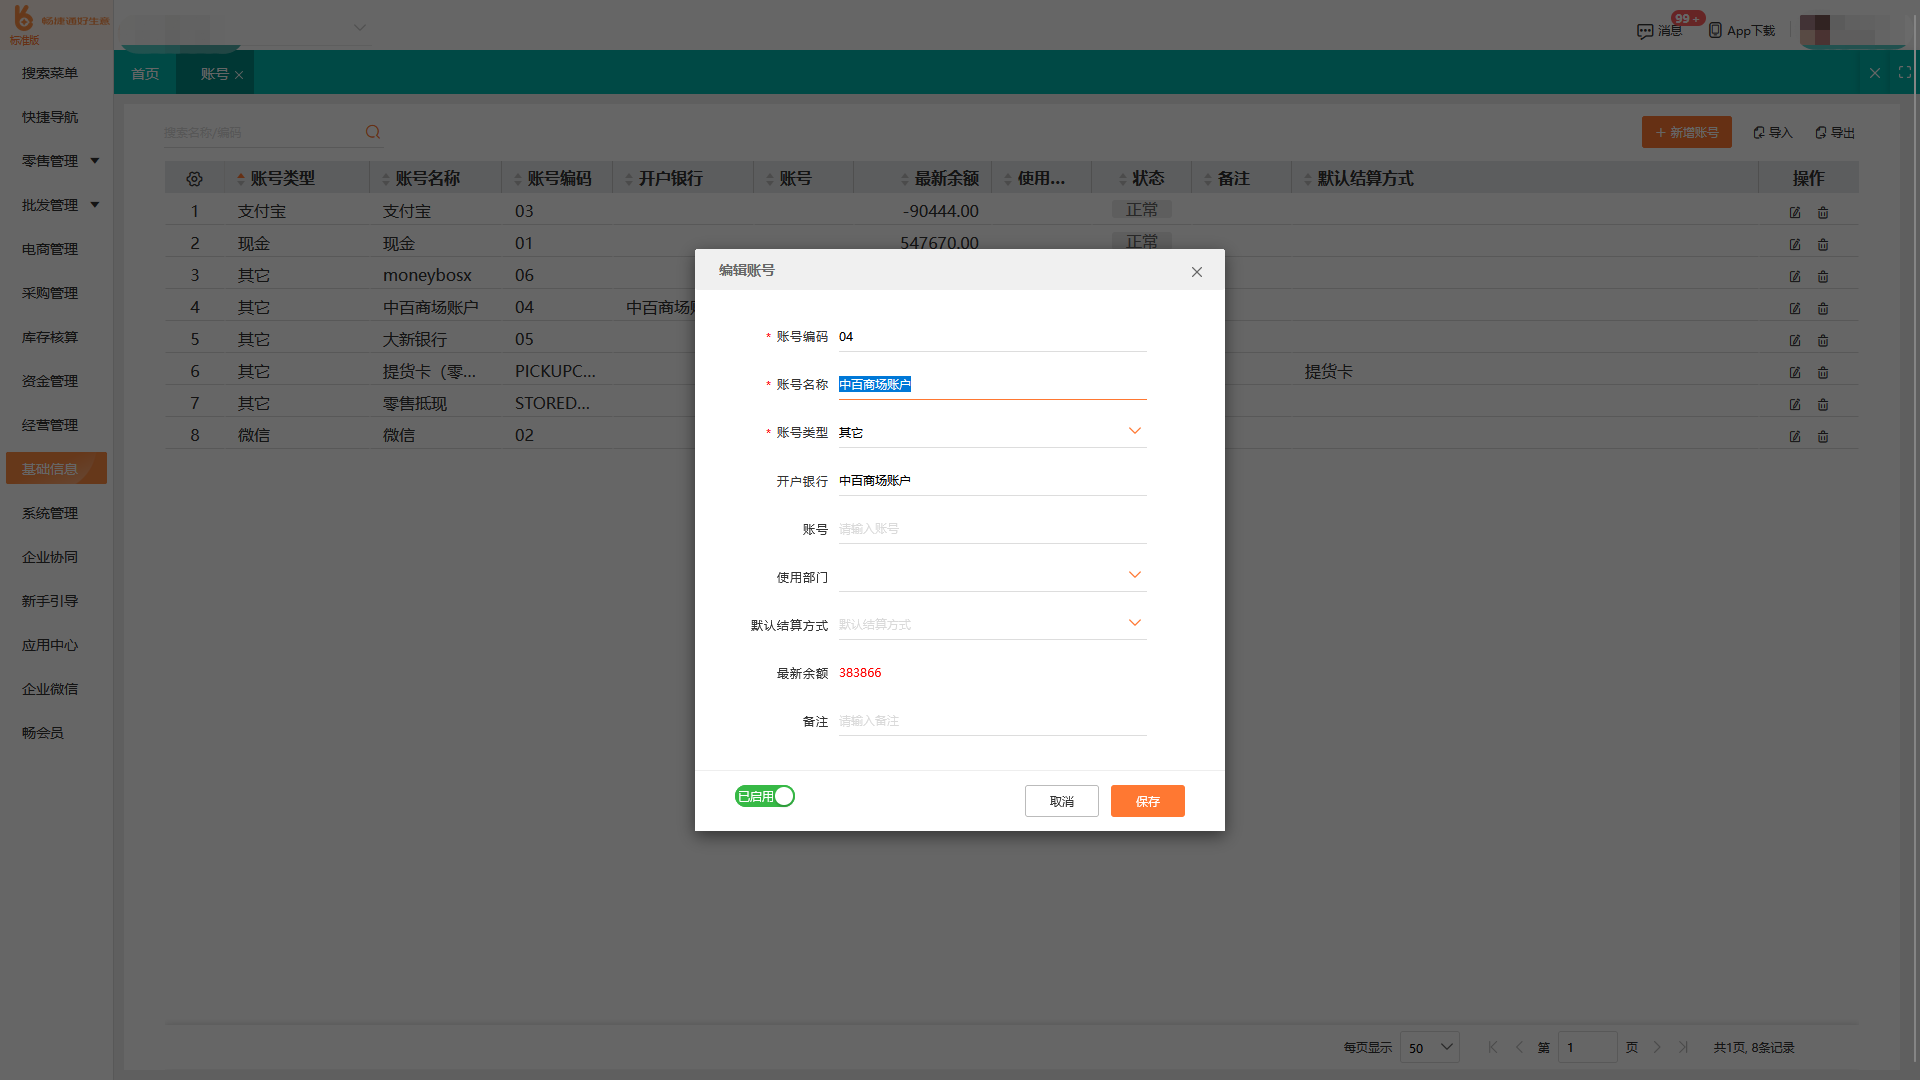Toggle the 已启用 switch off
The width and height of the screenshot is (1920, 1080).
click(765, 795)
